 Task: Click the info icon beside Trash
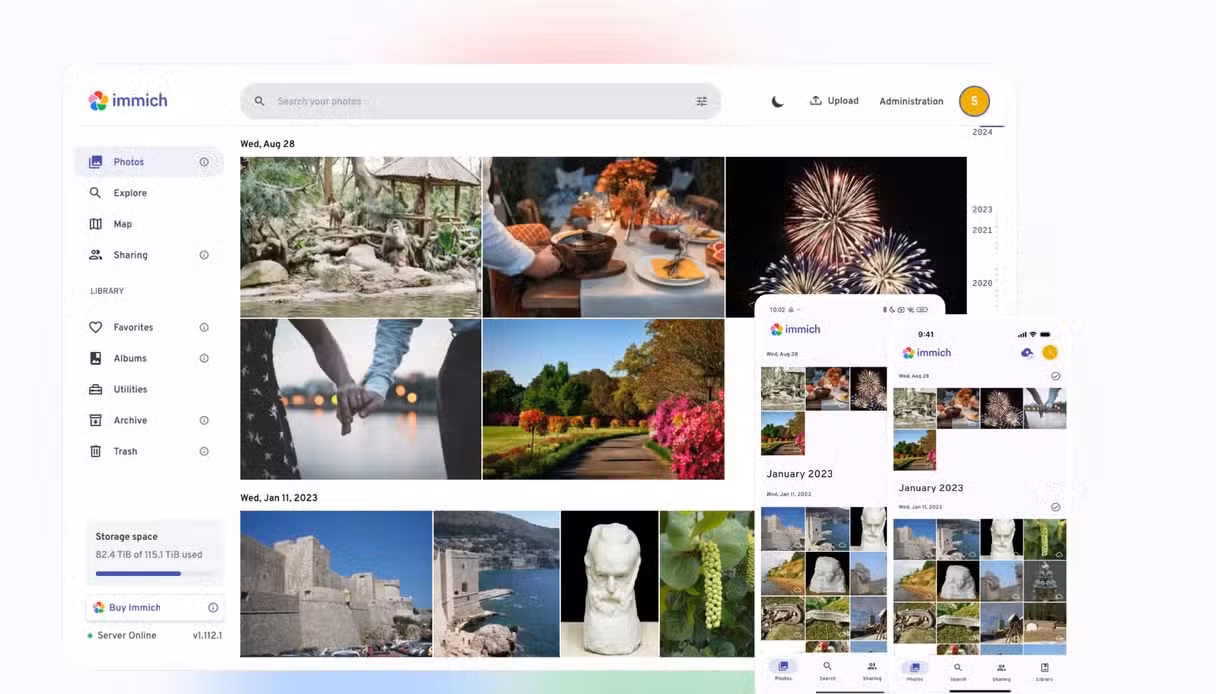204,451
